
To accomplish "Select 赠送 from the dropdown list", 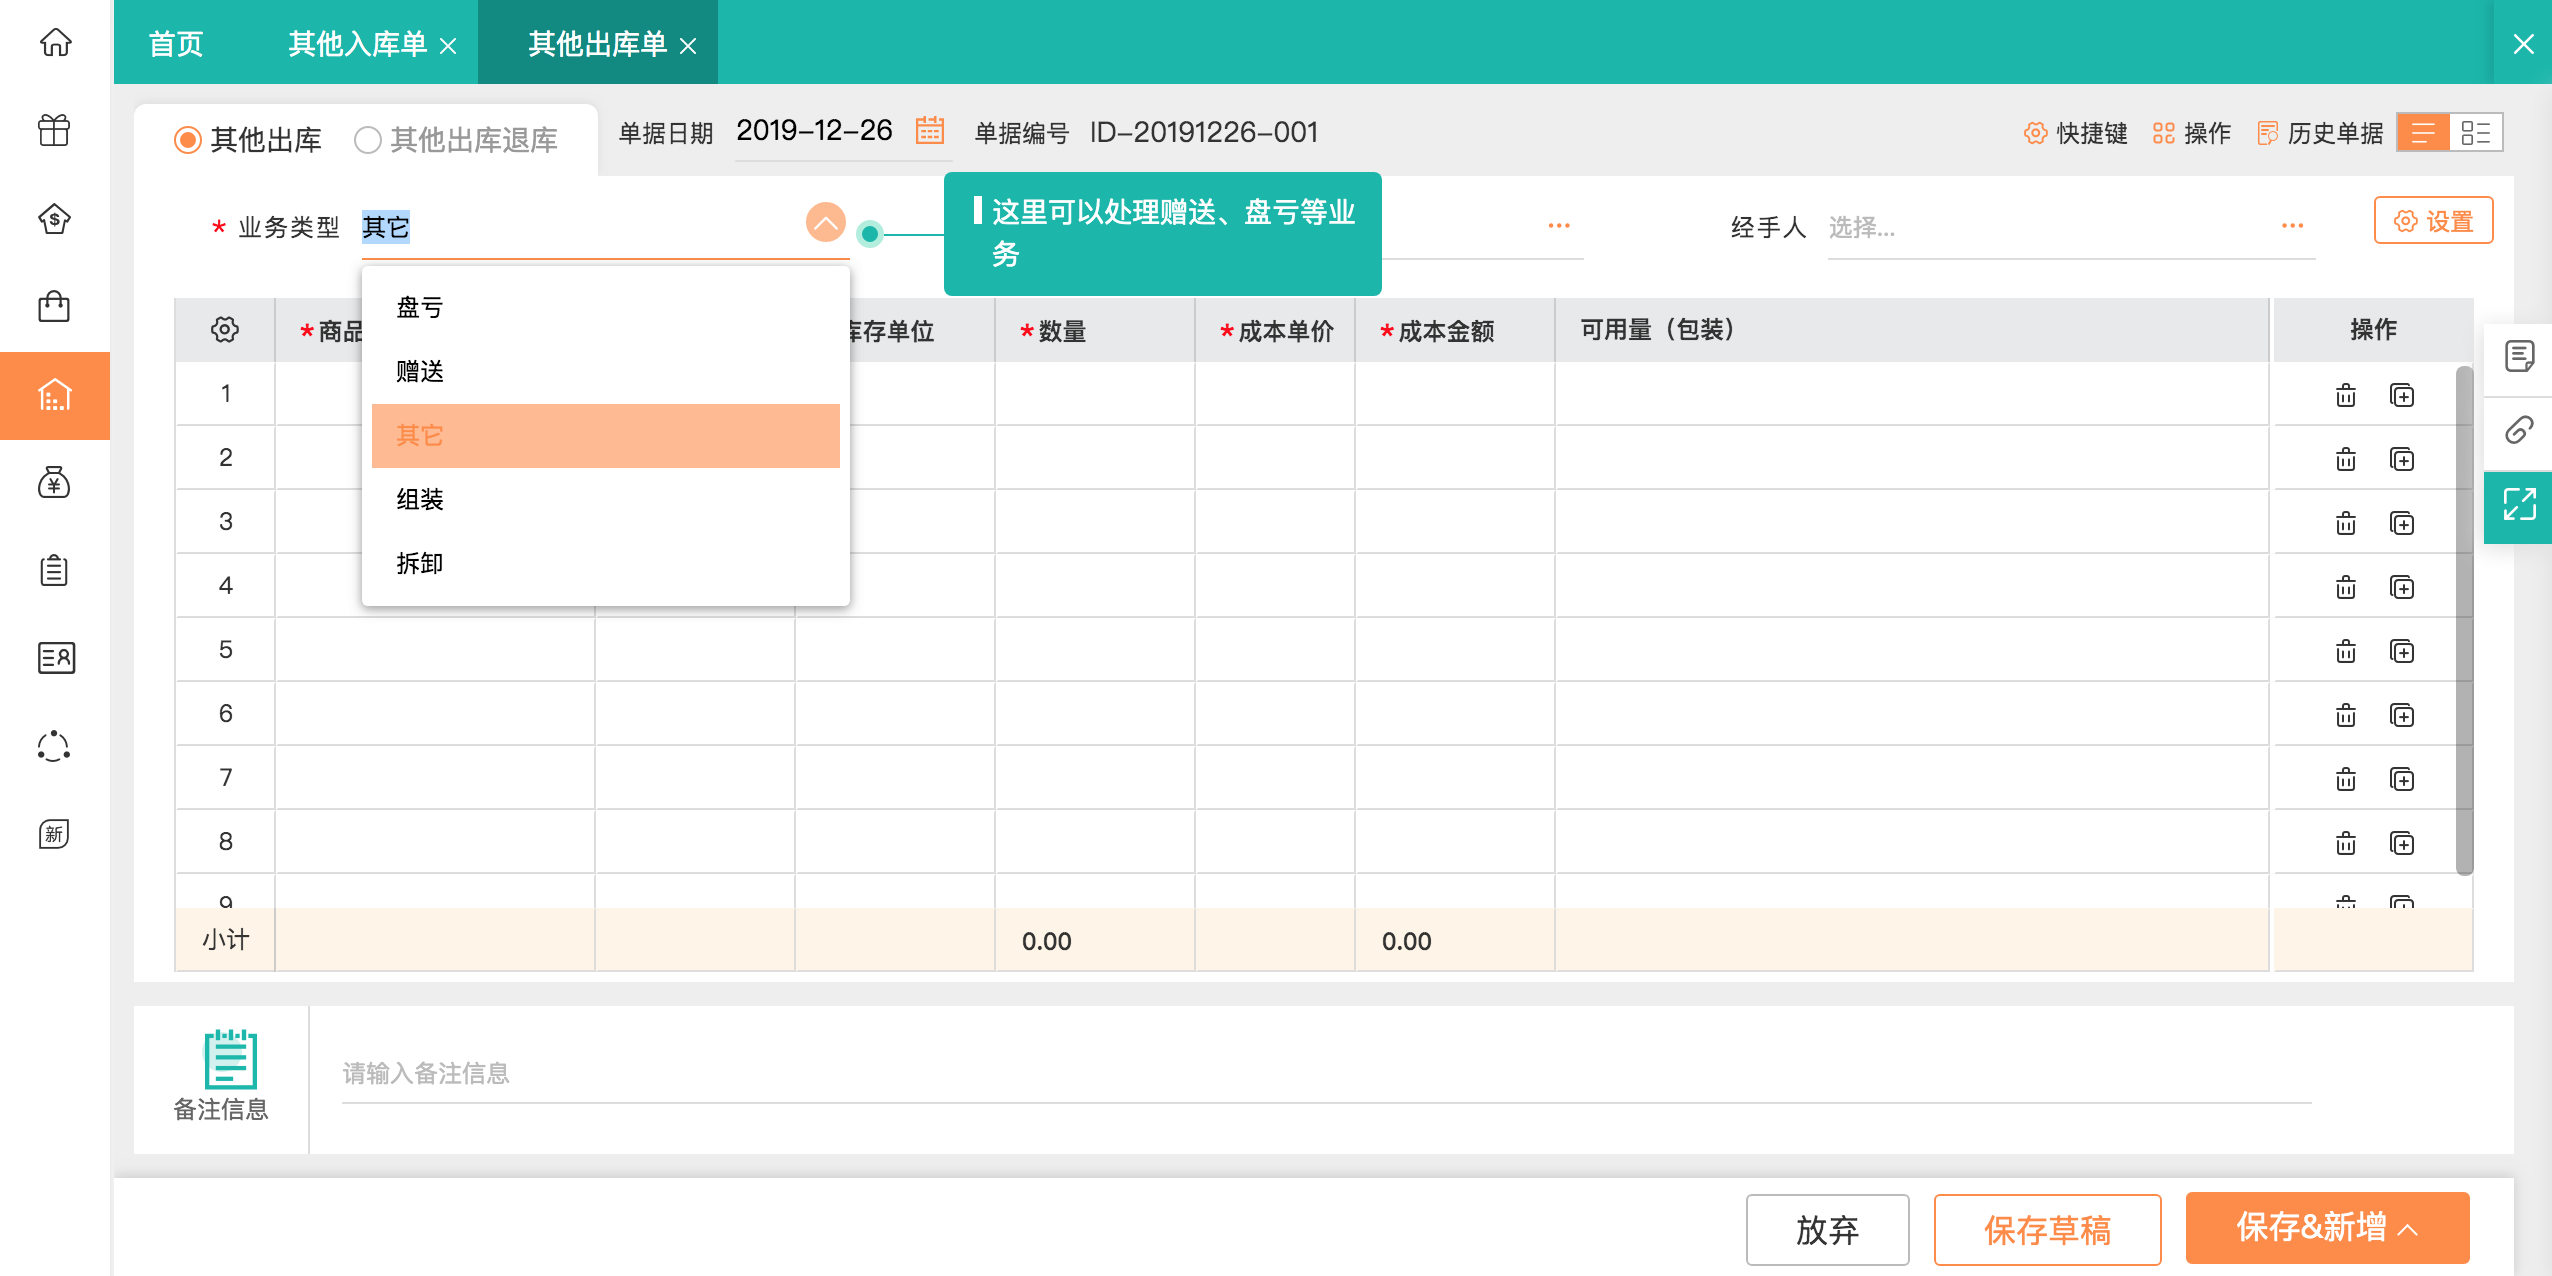I will (418, 371).
